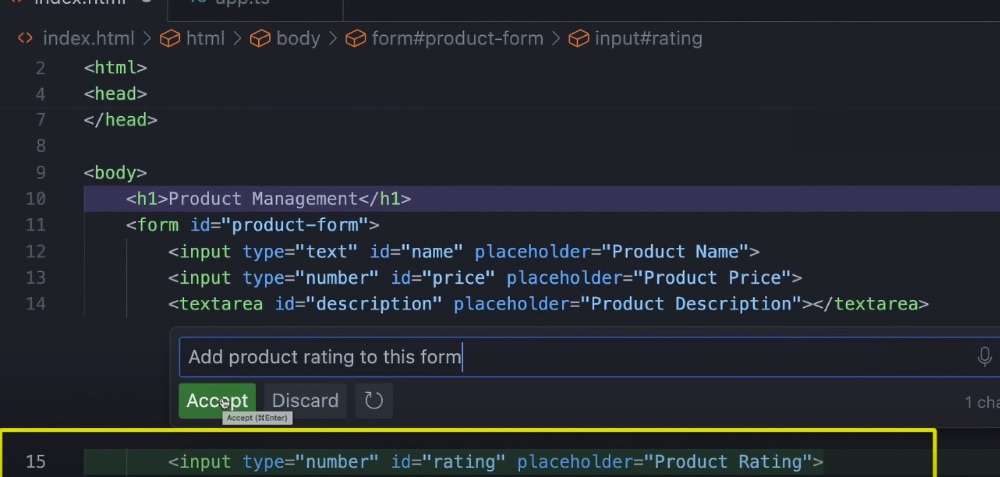Focus the inline chat prompt field
This screenshot has width=1000, height=477.
coord(570,357)
